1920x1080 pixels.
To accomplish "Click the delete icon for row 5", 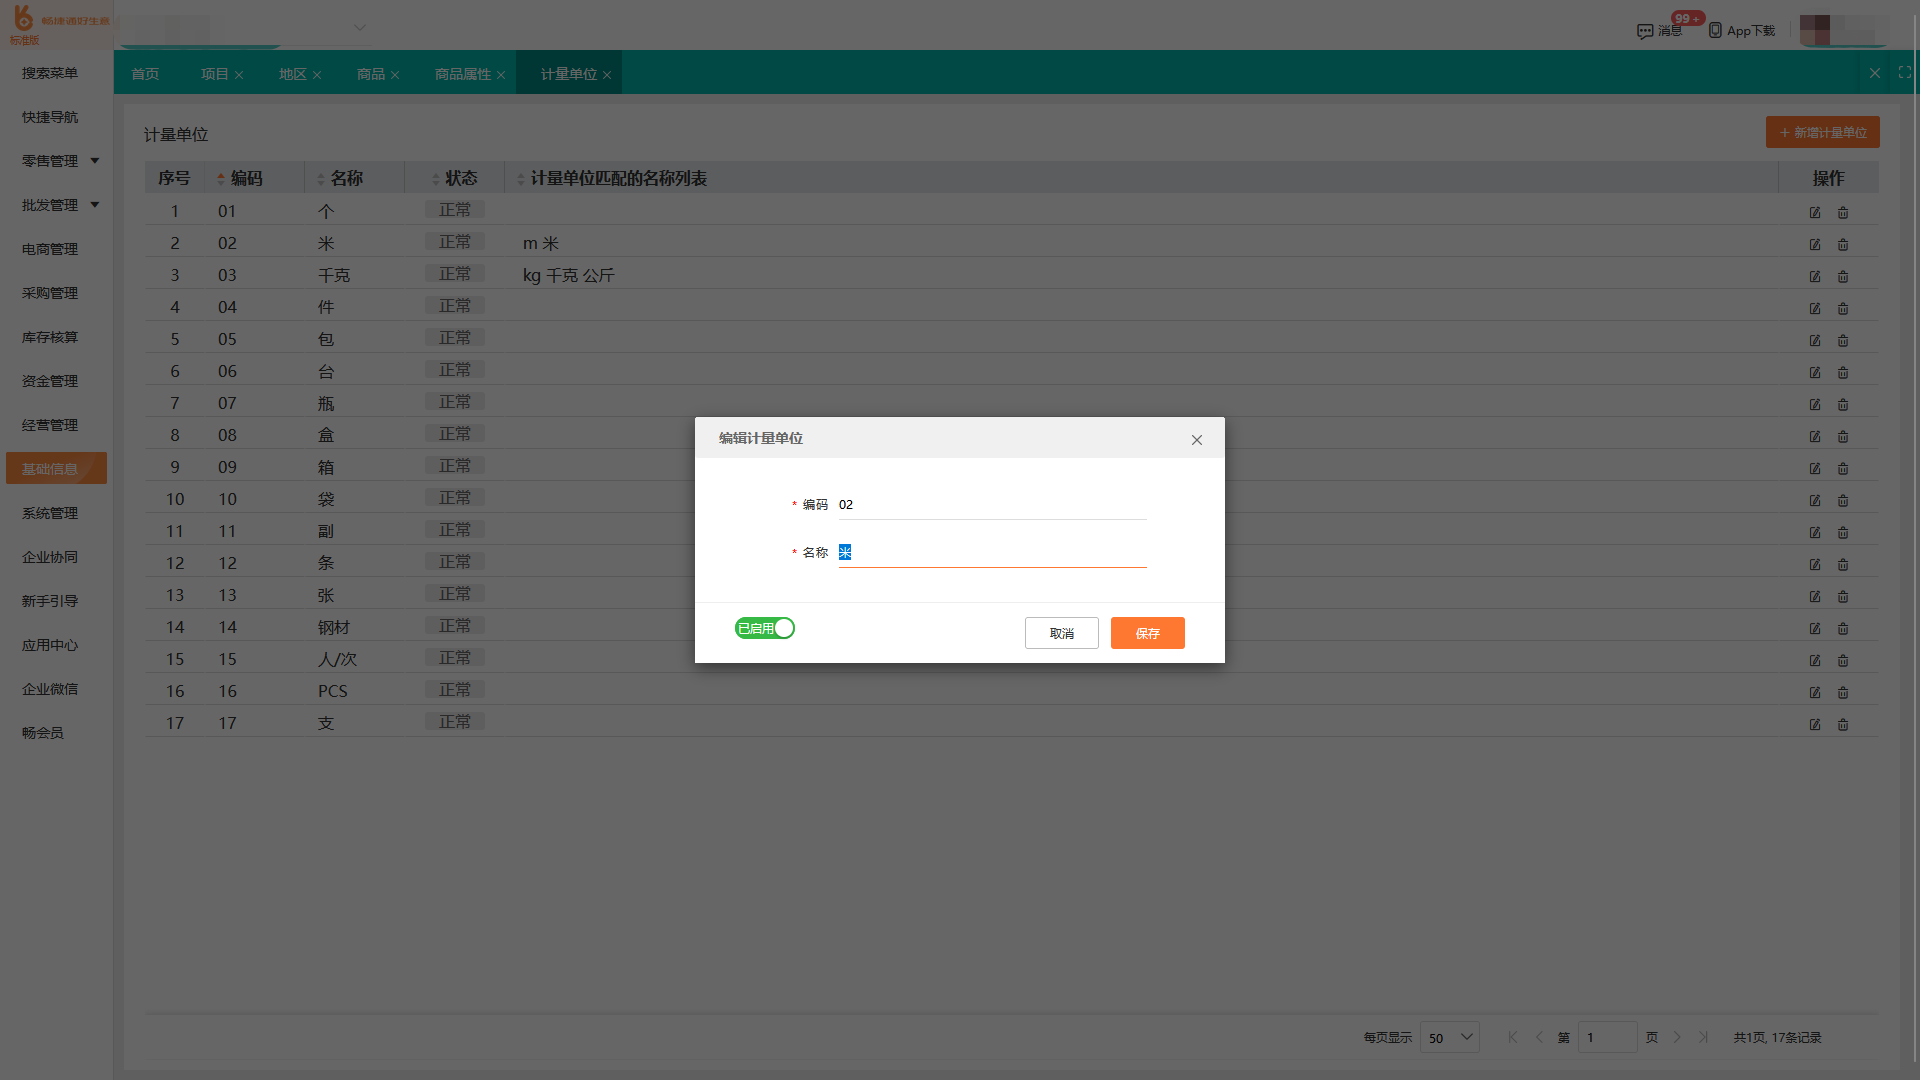I will pyautogui.click(x=1844, y=340).
